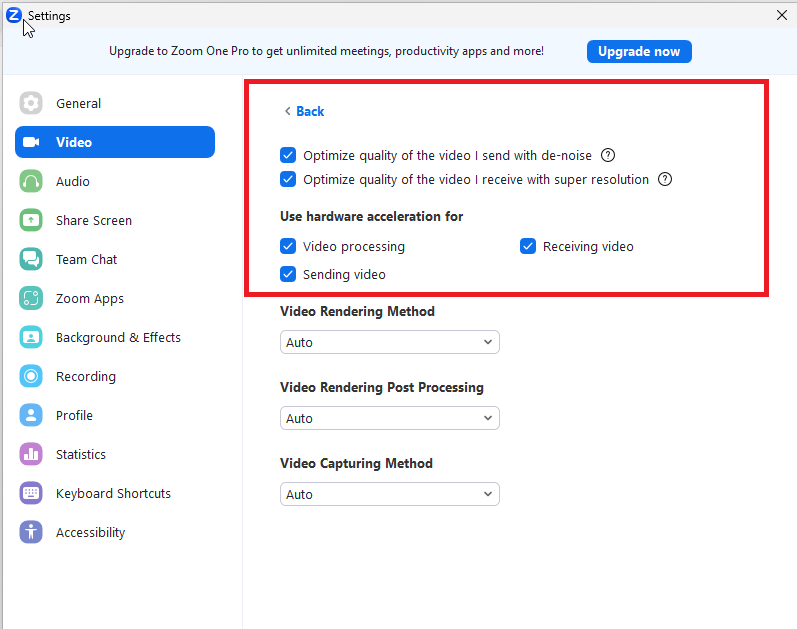
Task: Open Accessibility settings
Action: tap(115, 532)
